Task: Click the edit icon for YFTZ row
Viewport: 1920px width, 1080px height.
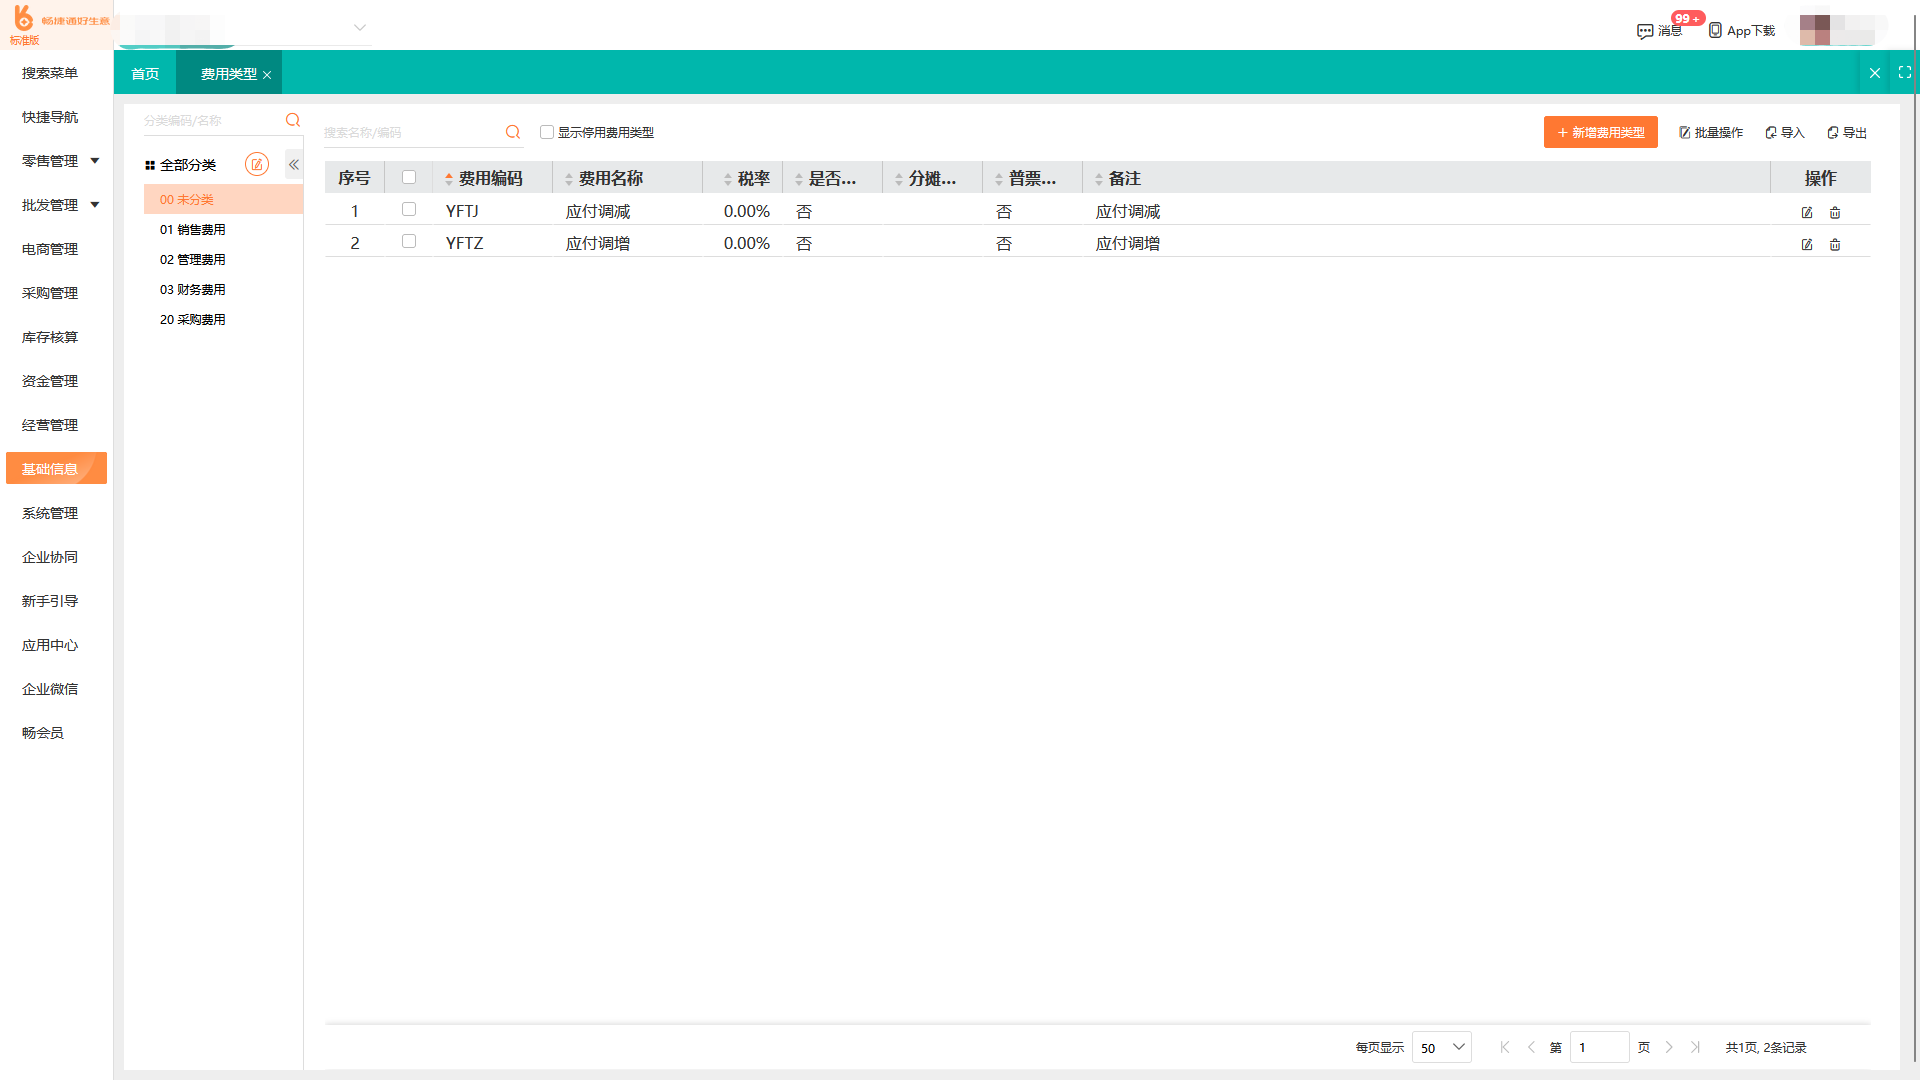Action: pyautogui.click(x=1807, y=244)
